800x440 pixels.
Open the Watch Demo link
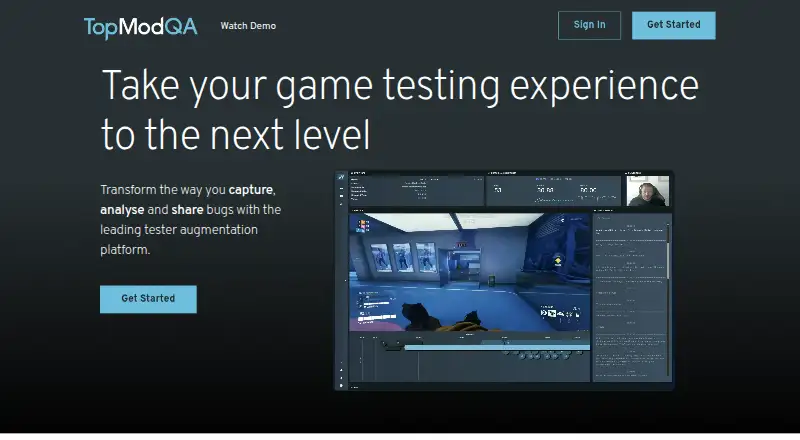[x=248, y=26]
